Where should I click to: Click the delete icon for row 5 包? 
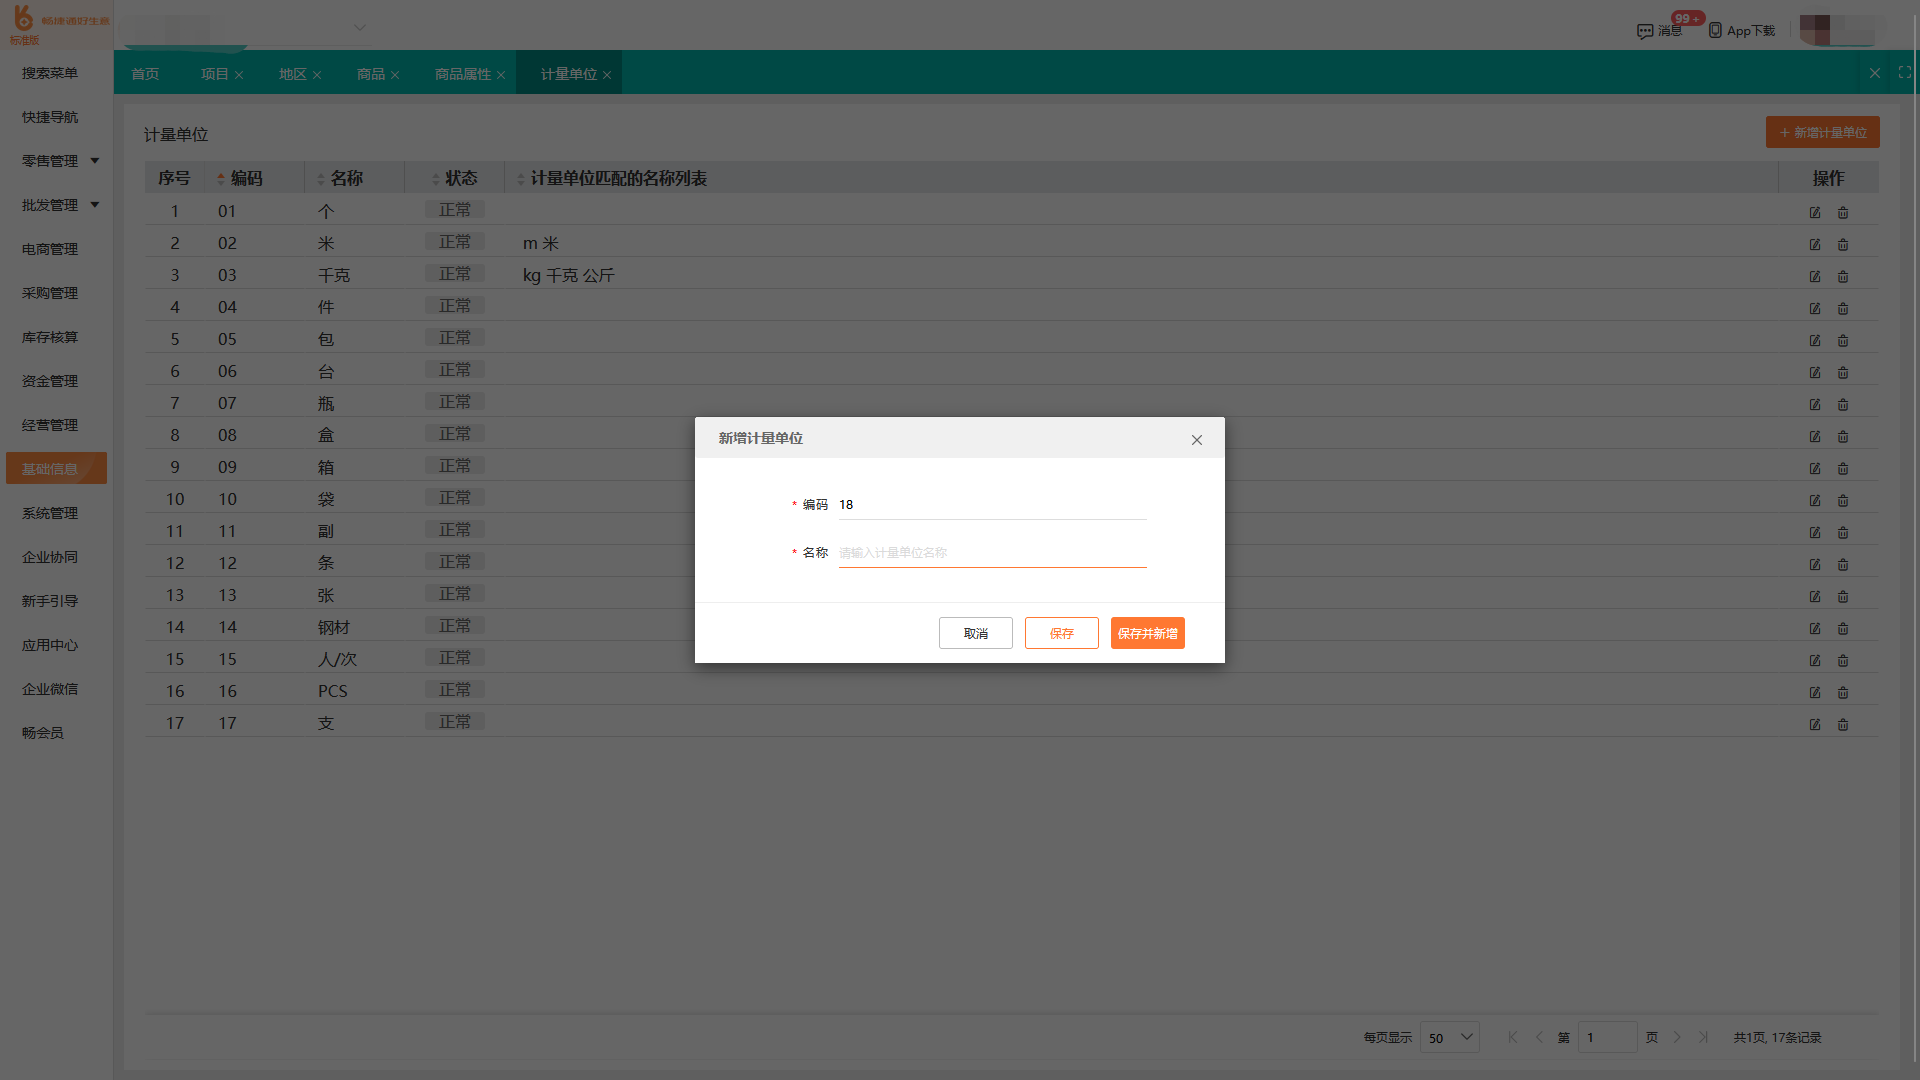(1844, 339)
